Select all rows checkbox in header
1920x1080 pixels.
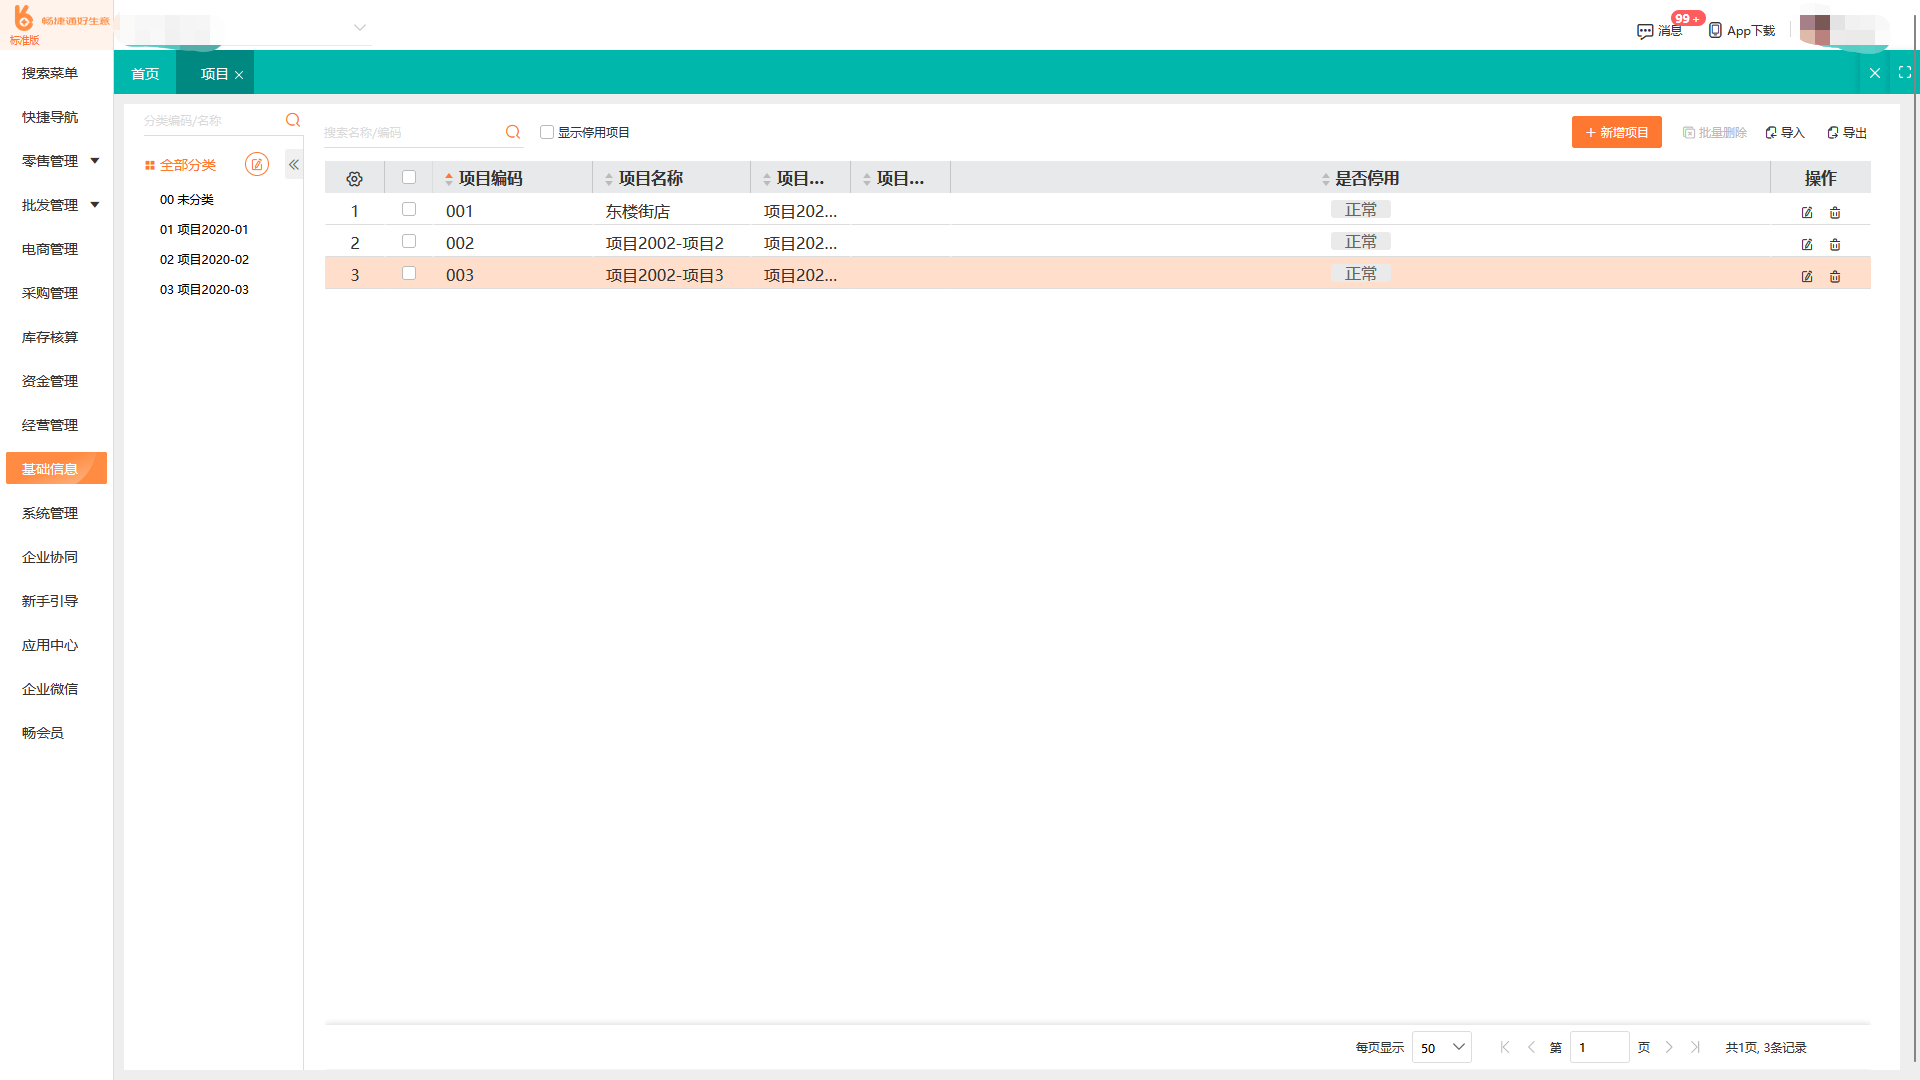[x=409, y=178]
